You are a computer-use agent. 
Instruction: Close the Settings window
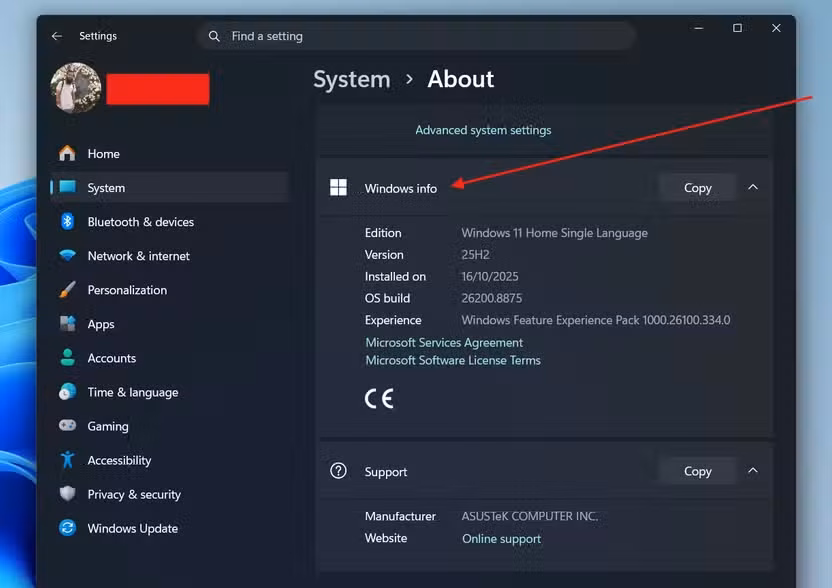point(776,28)
